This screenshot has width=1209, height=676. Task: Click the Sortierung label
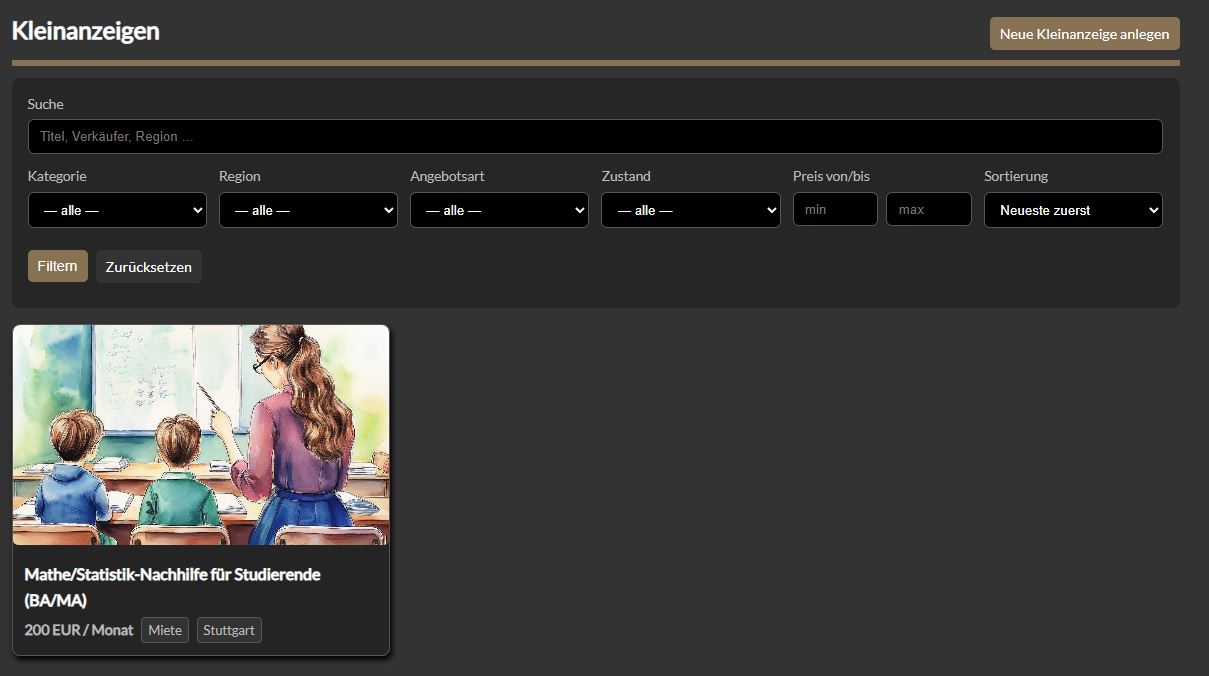[1016, 176]
